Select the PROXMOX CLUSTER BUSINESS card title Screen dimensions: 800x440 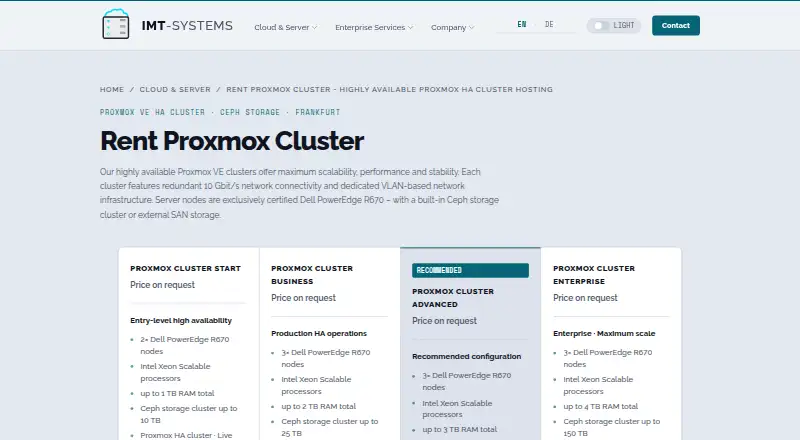tap(312, 275)
